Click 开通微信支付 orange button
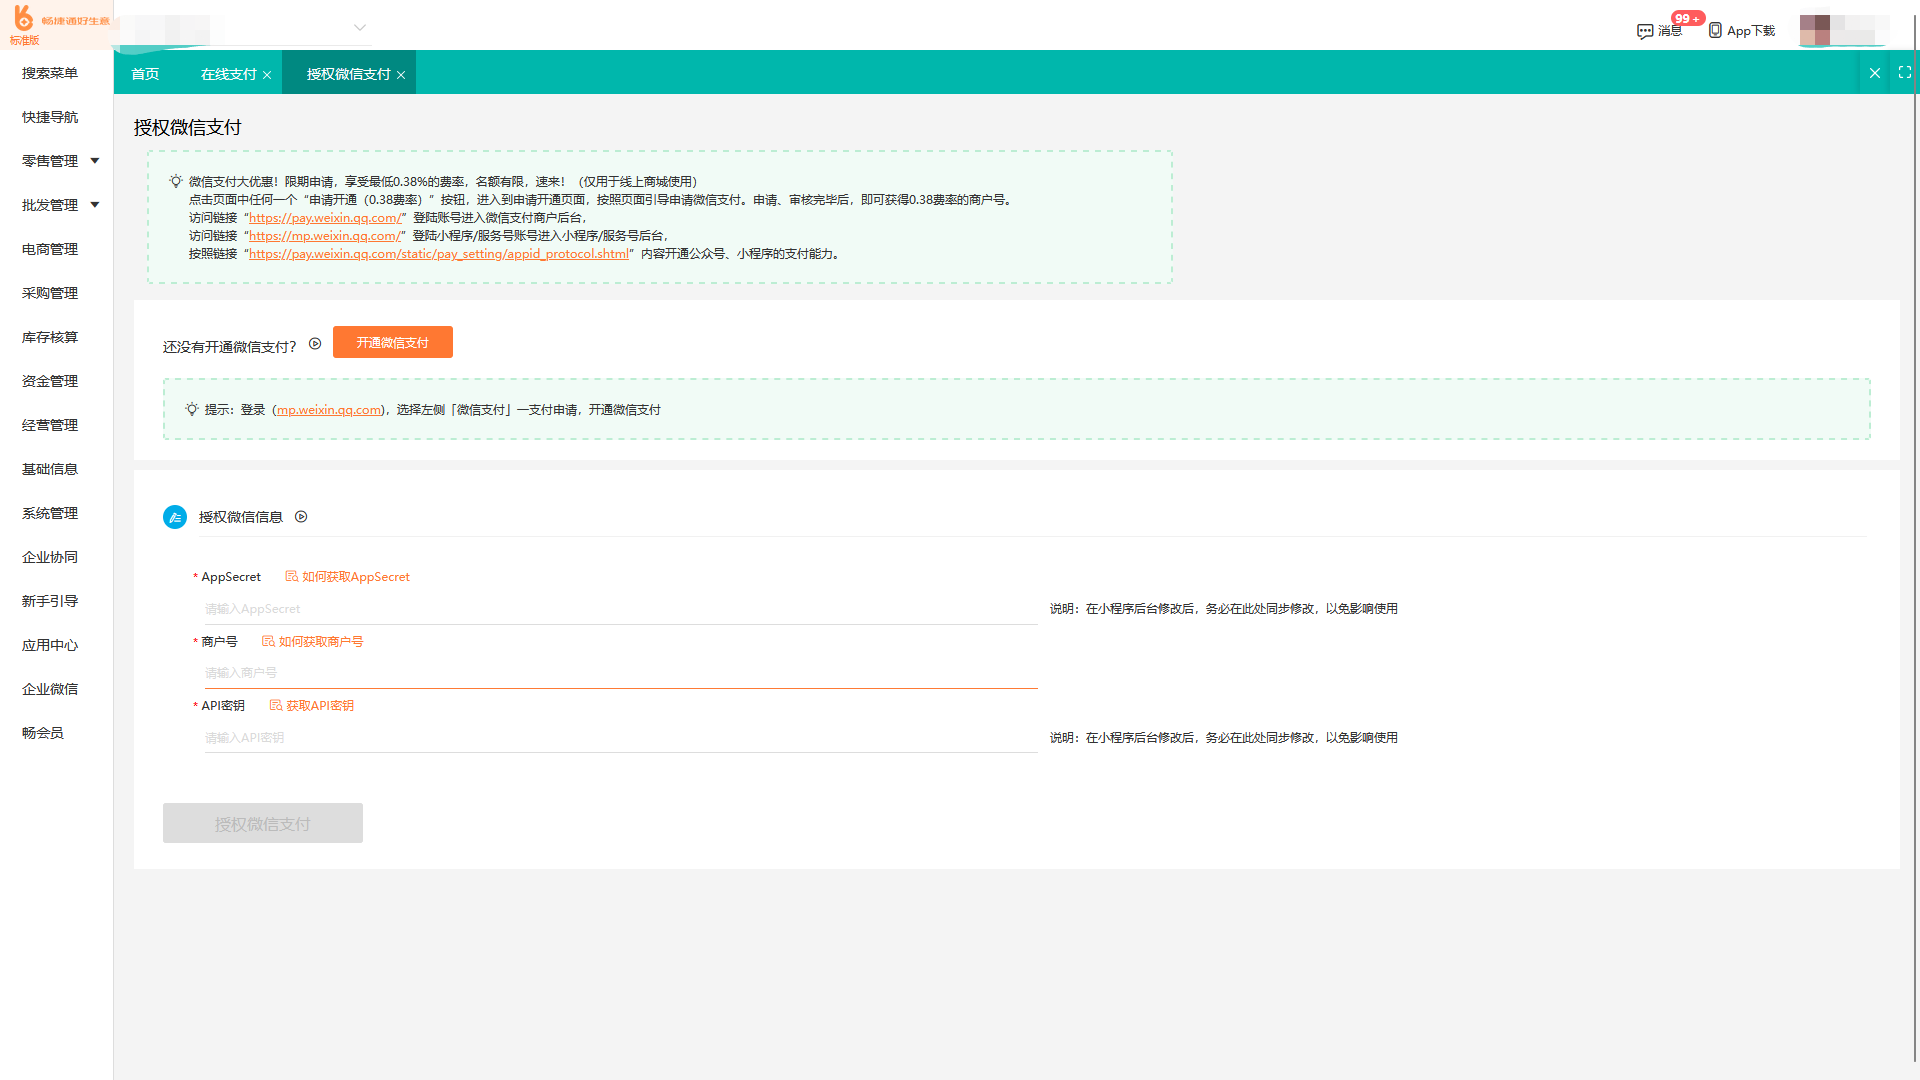The height and width of the screenshot is (1080, 1920). pyautogui.click(x=393, y=343)
